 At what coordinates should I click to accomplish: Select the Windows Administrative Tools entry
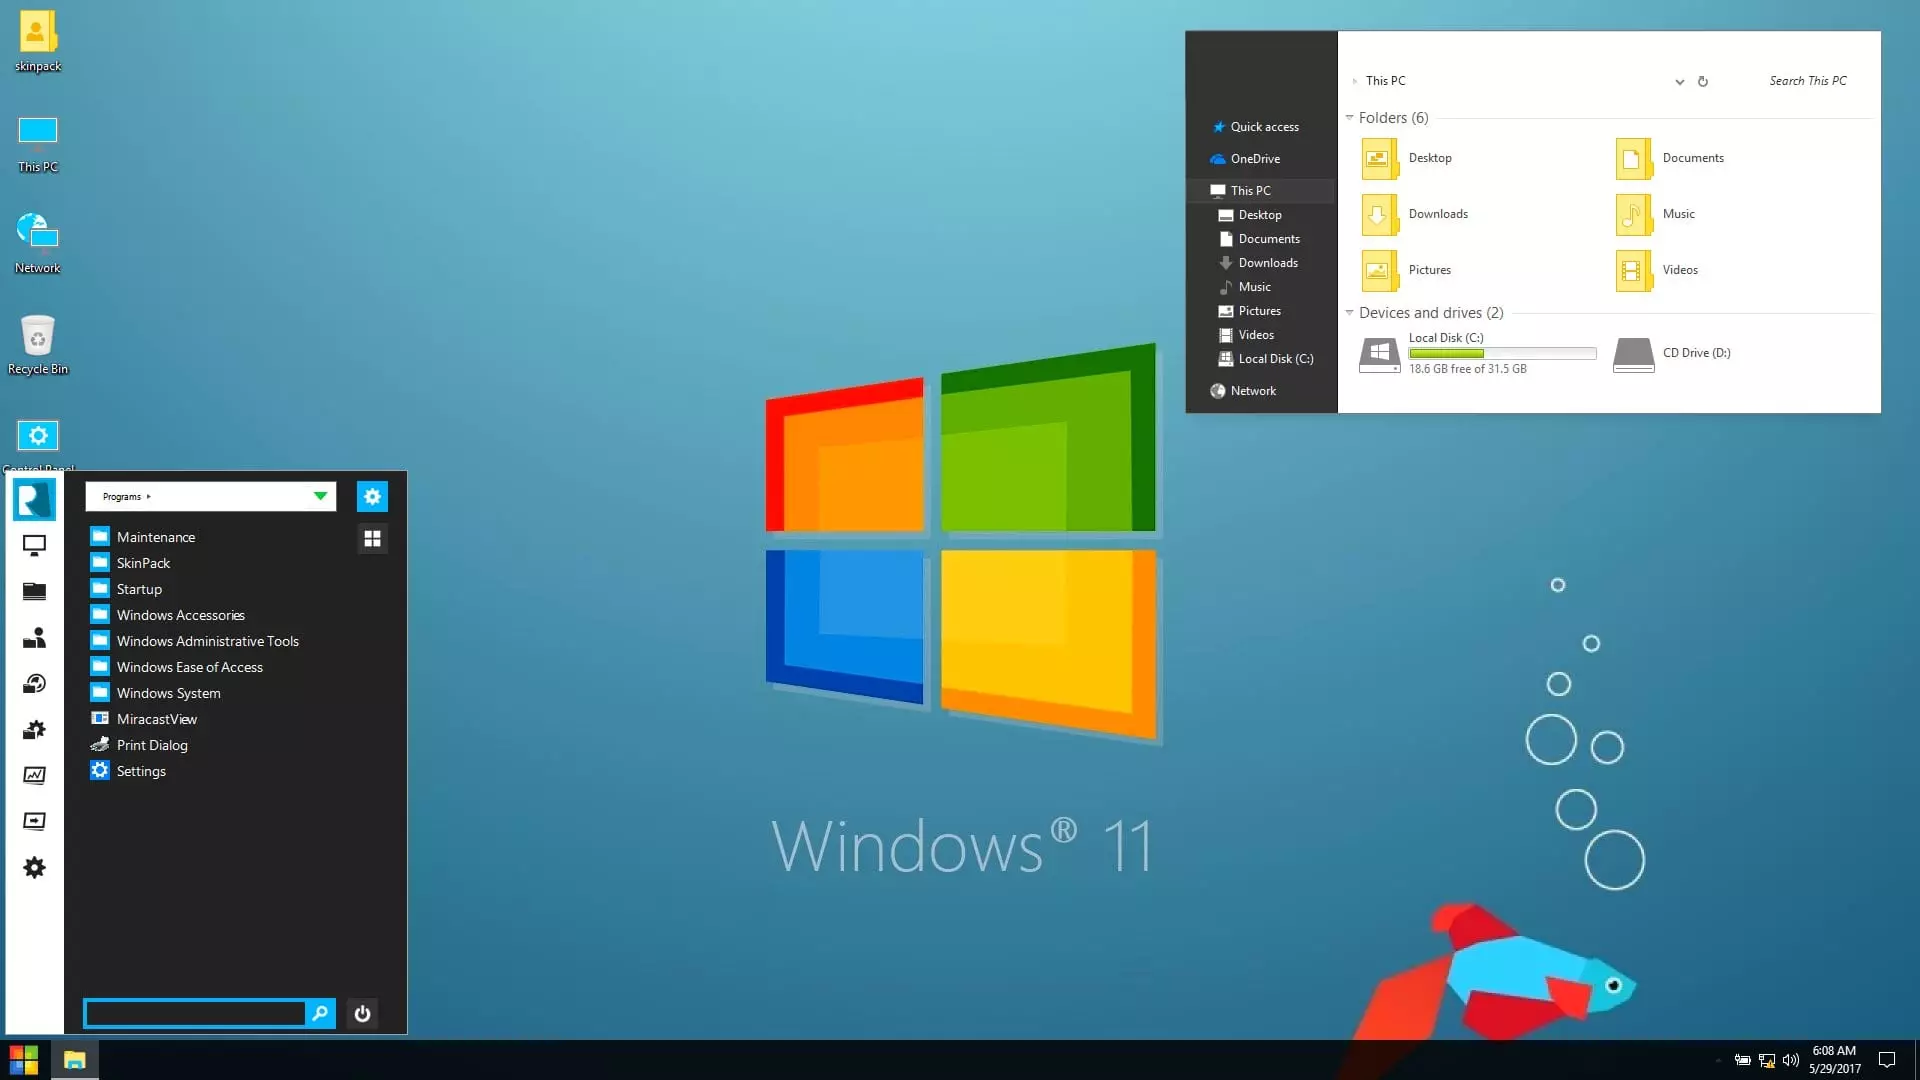tap(207, 641)
